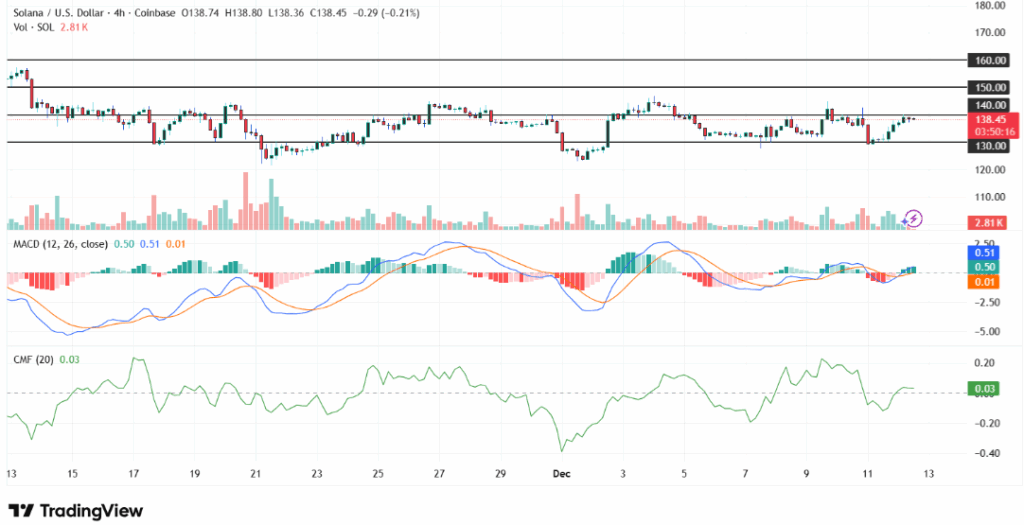The width and height of the screenshot is (1024, 525).
Task: Click the orange 0.01 signal value tag
Action: tap(986, 283)
